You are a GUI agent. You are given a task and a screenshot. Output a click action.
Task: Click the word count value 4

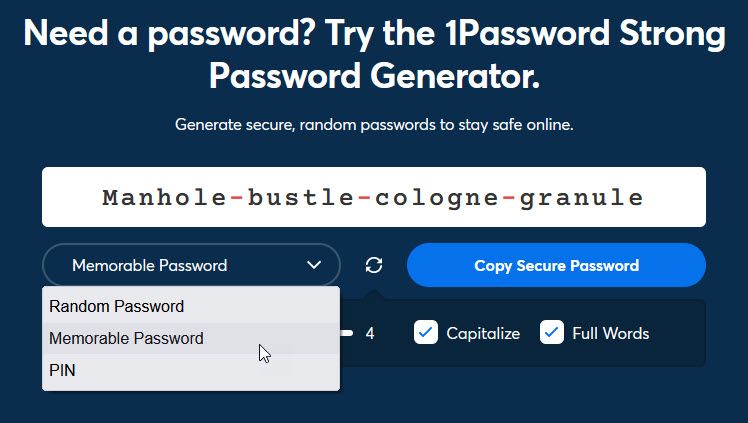(x=370, y=333)
